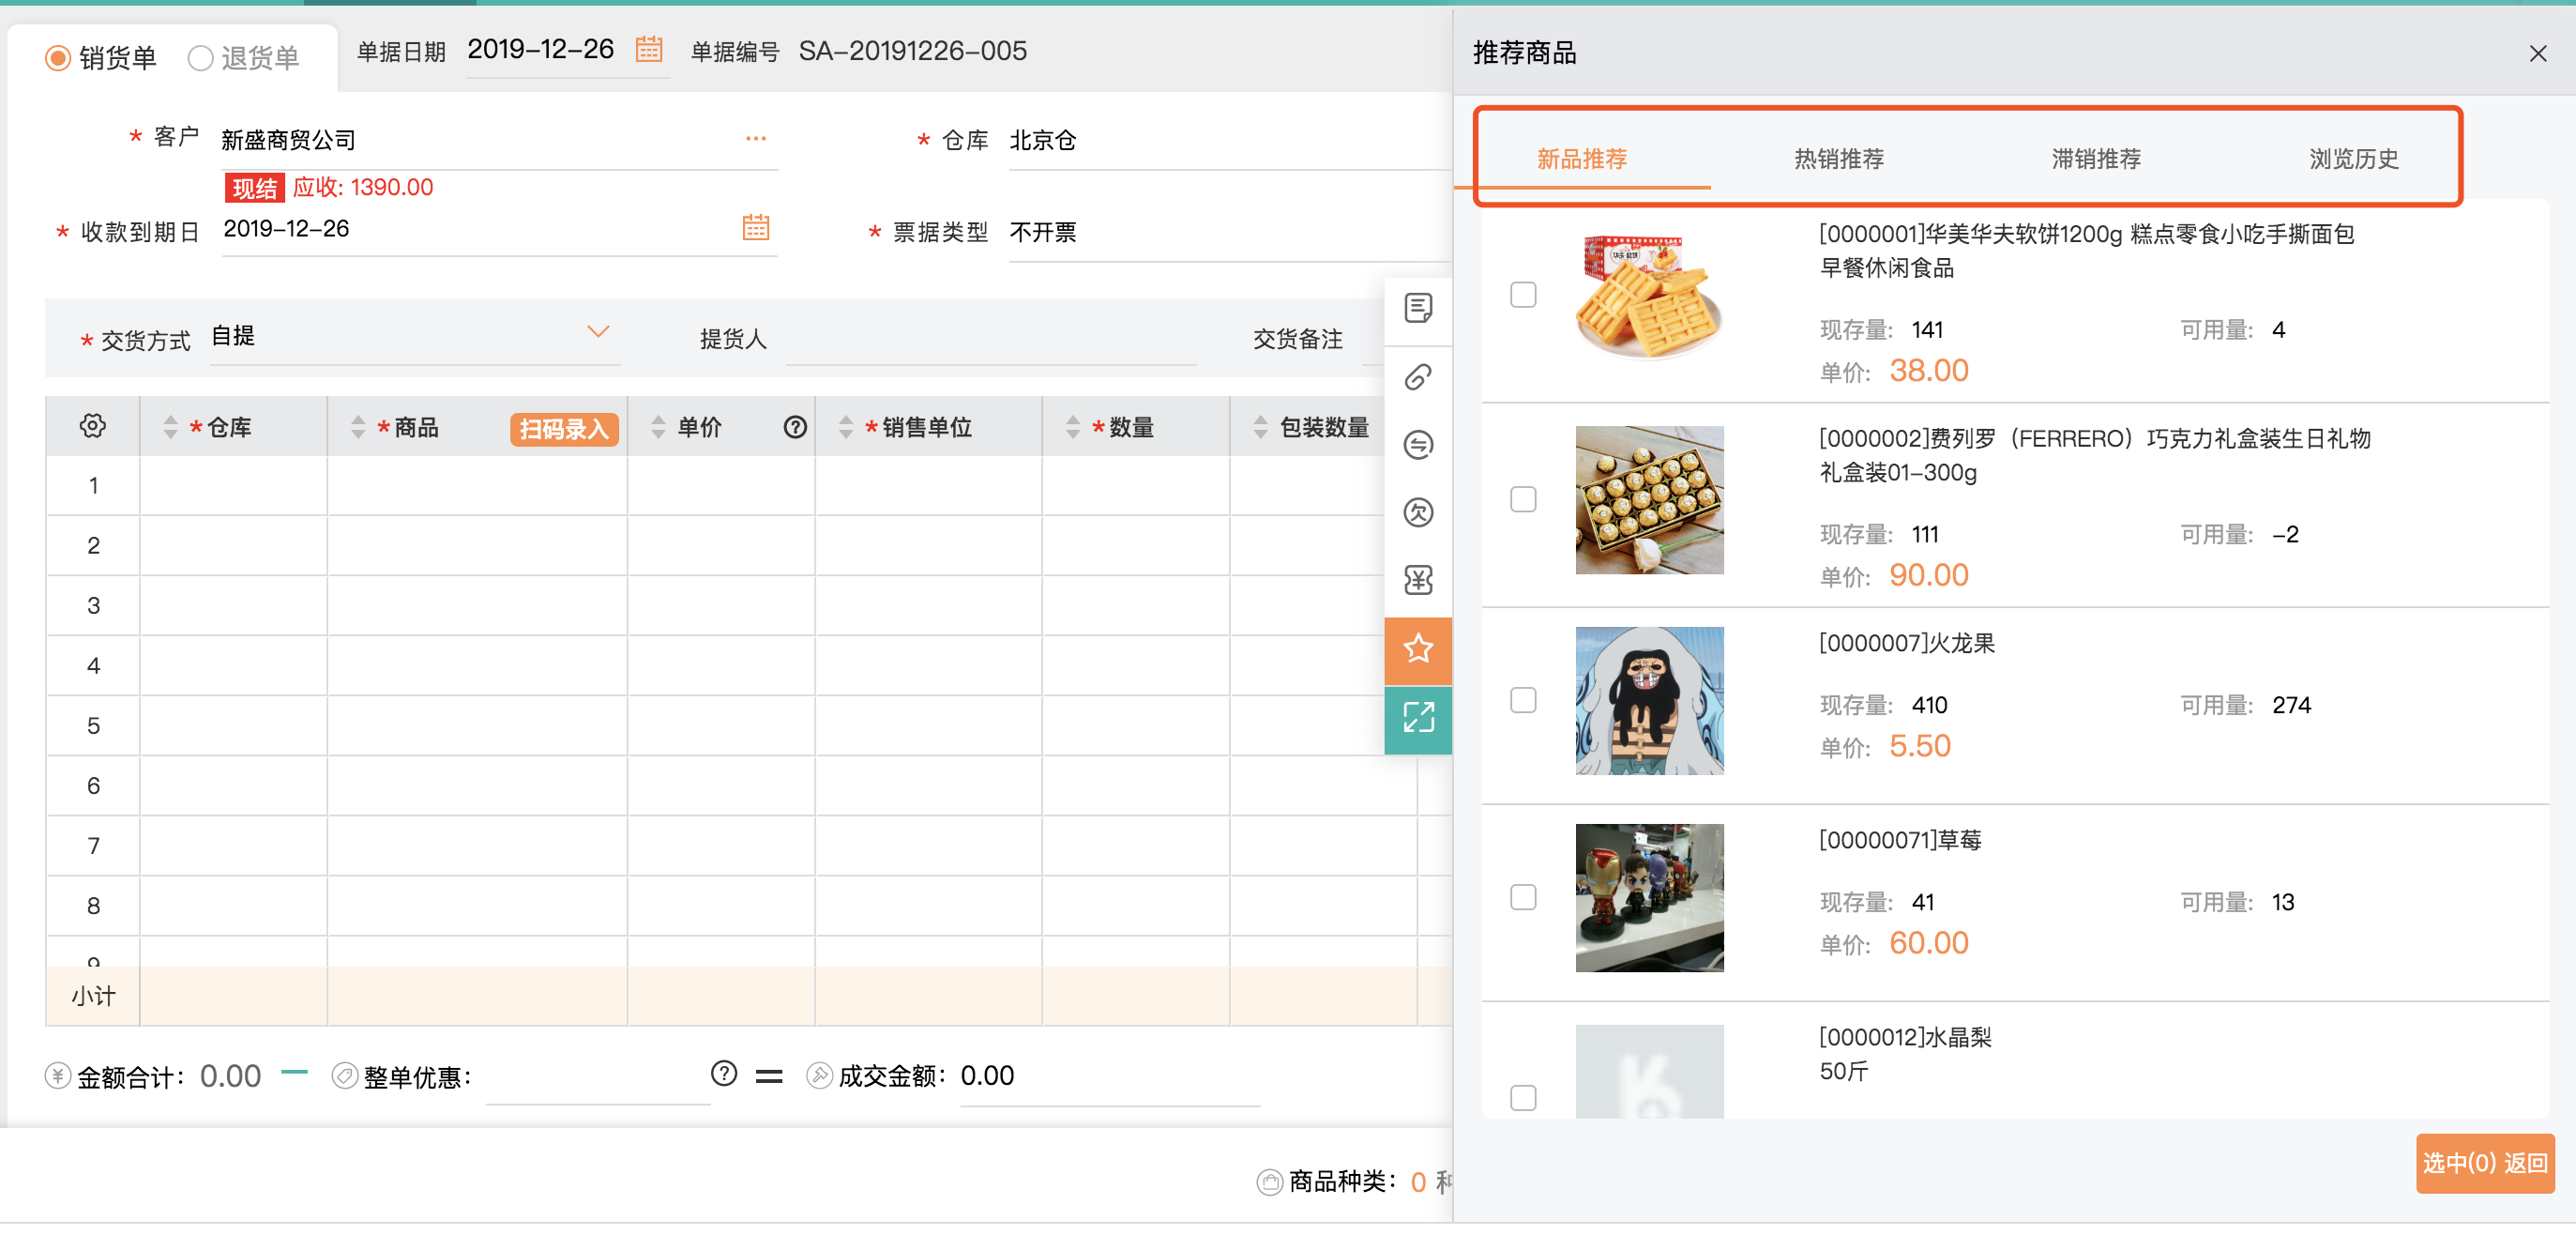The width and height of the screenshot is (2576, 1235).
Task: Click the barcode scan entry icon
Action: coord(564,431)
